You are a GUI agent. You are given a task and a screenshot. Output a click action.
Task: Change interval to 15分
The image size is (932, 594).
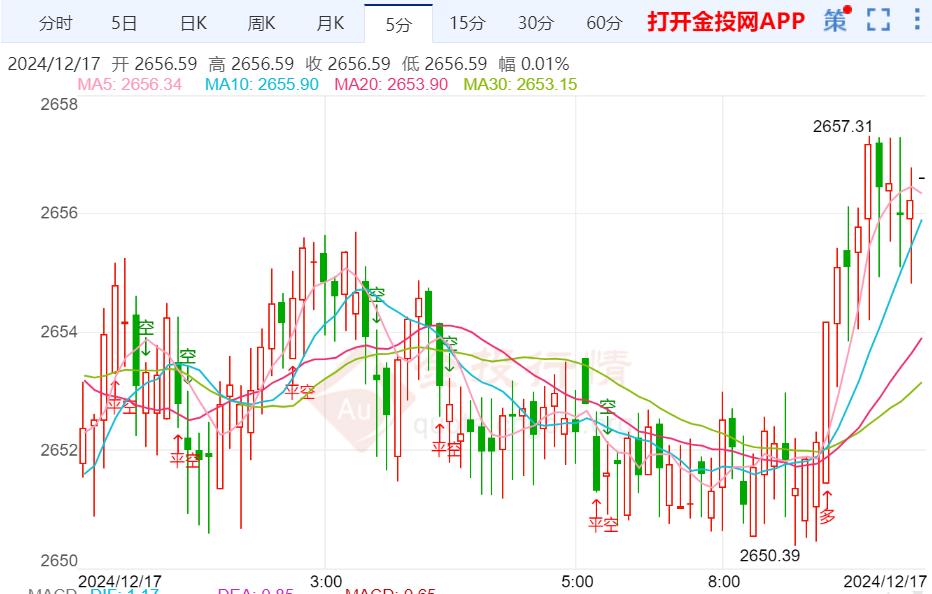[466, 22]
